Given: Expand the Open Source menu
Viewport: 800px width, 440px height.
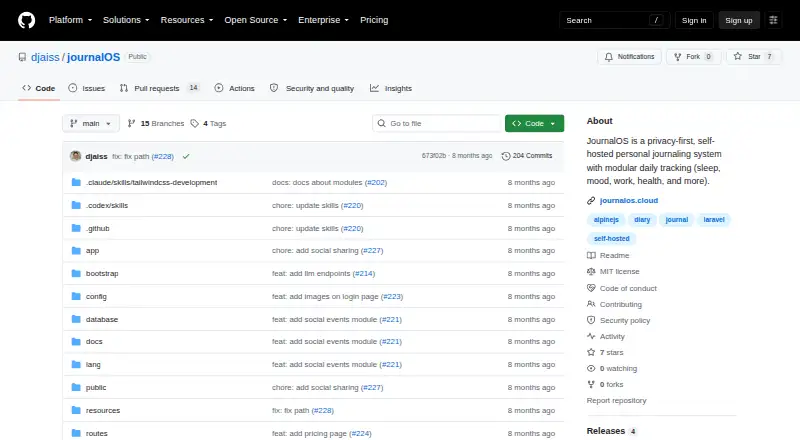Looking at the screenshot, I should click(256, 20).
